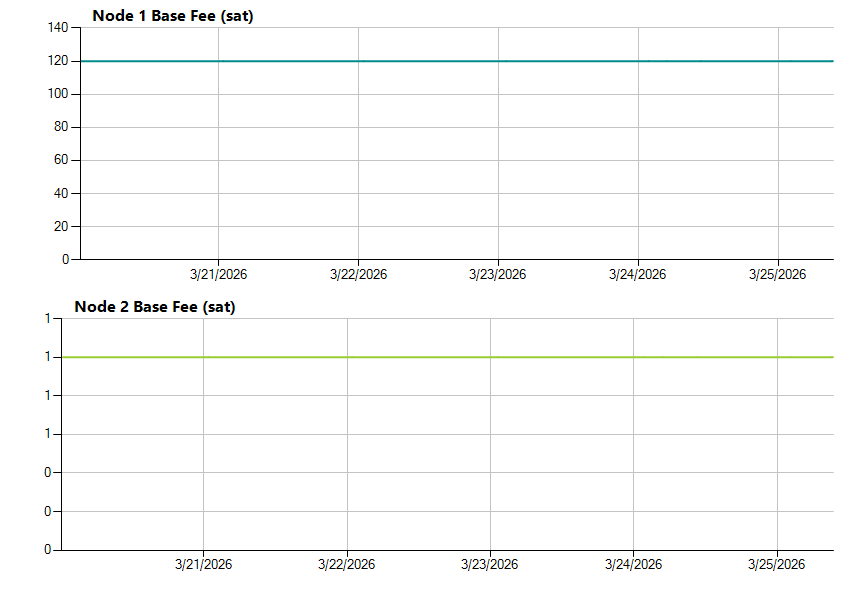Viewport: 860px width, 600px height.
Task: Click the 20 y-axis label on Node 1
Action: [x=60, y=226]
